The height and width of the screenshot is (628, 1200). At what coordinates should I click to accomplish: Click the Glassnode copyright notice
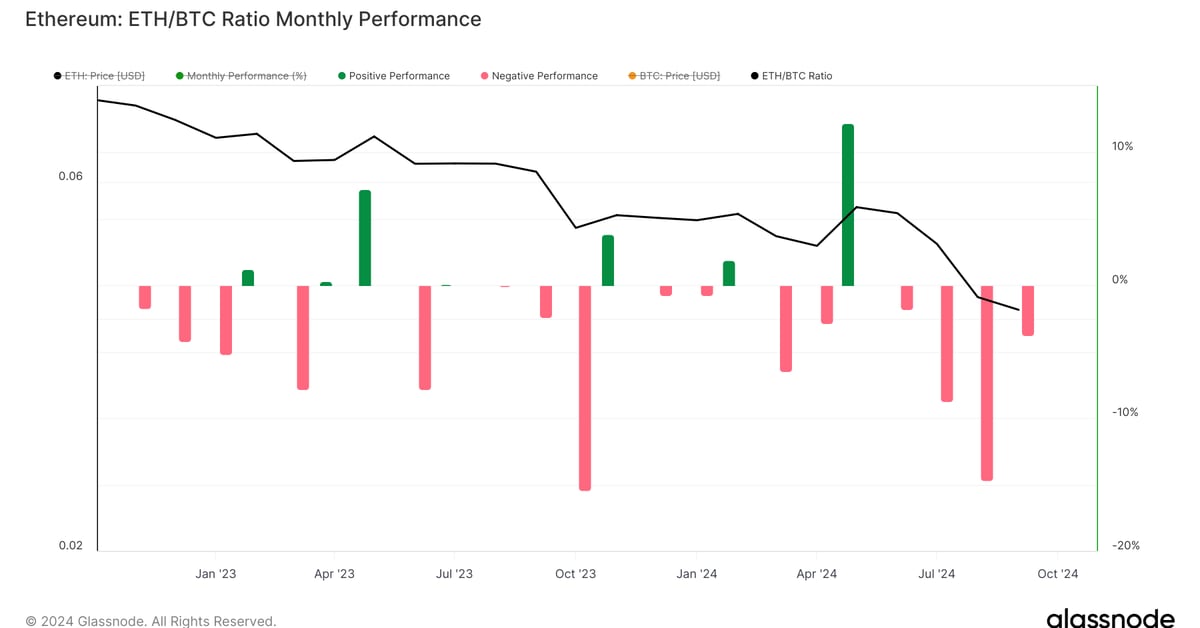(150, 621)
